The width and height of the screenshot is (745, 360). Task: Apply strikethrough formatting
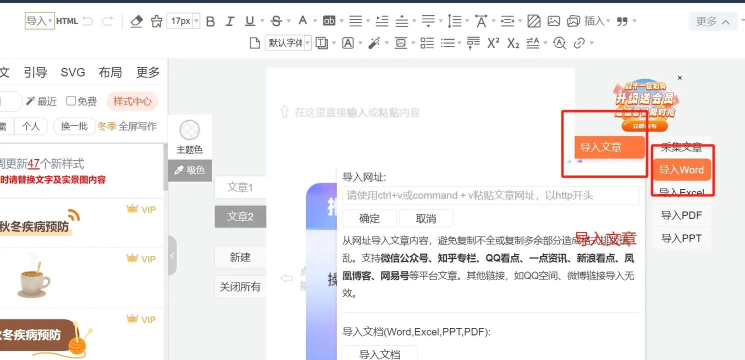click(x=276, y=21)
